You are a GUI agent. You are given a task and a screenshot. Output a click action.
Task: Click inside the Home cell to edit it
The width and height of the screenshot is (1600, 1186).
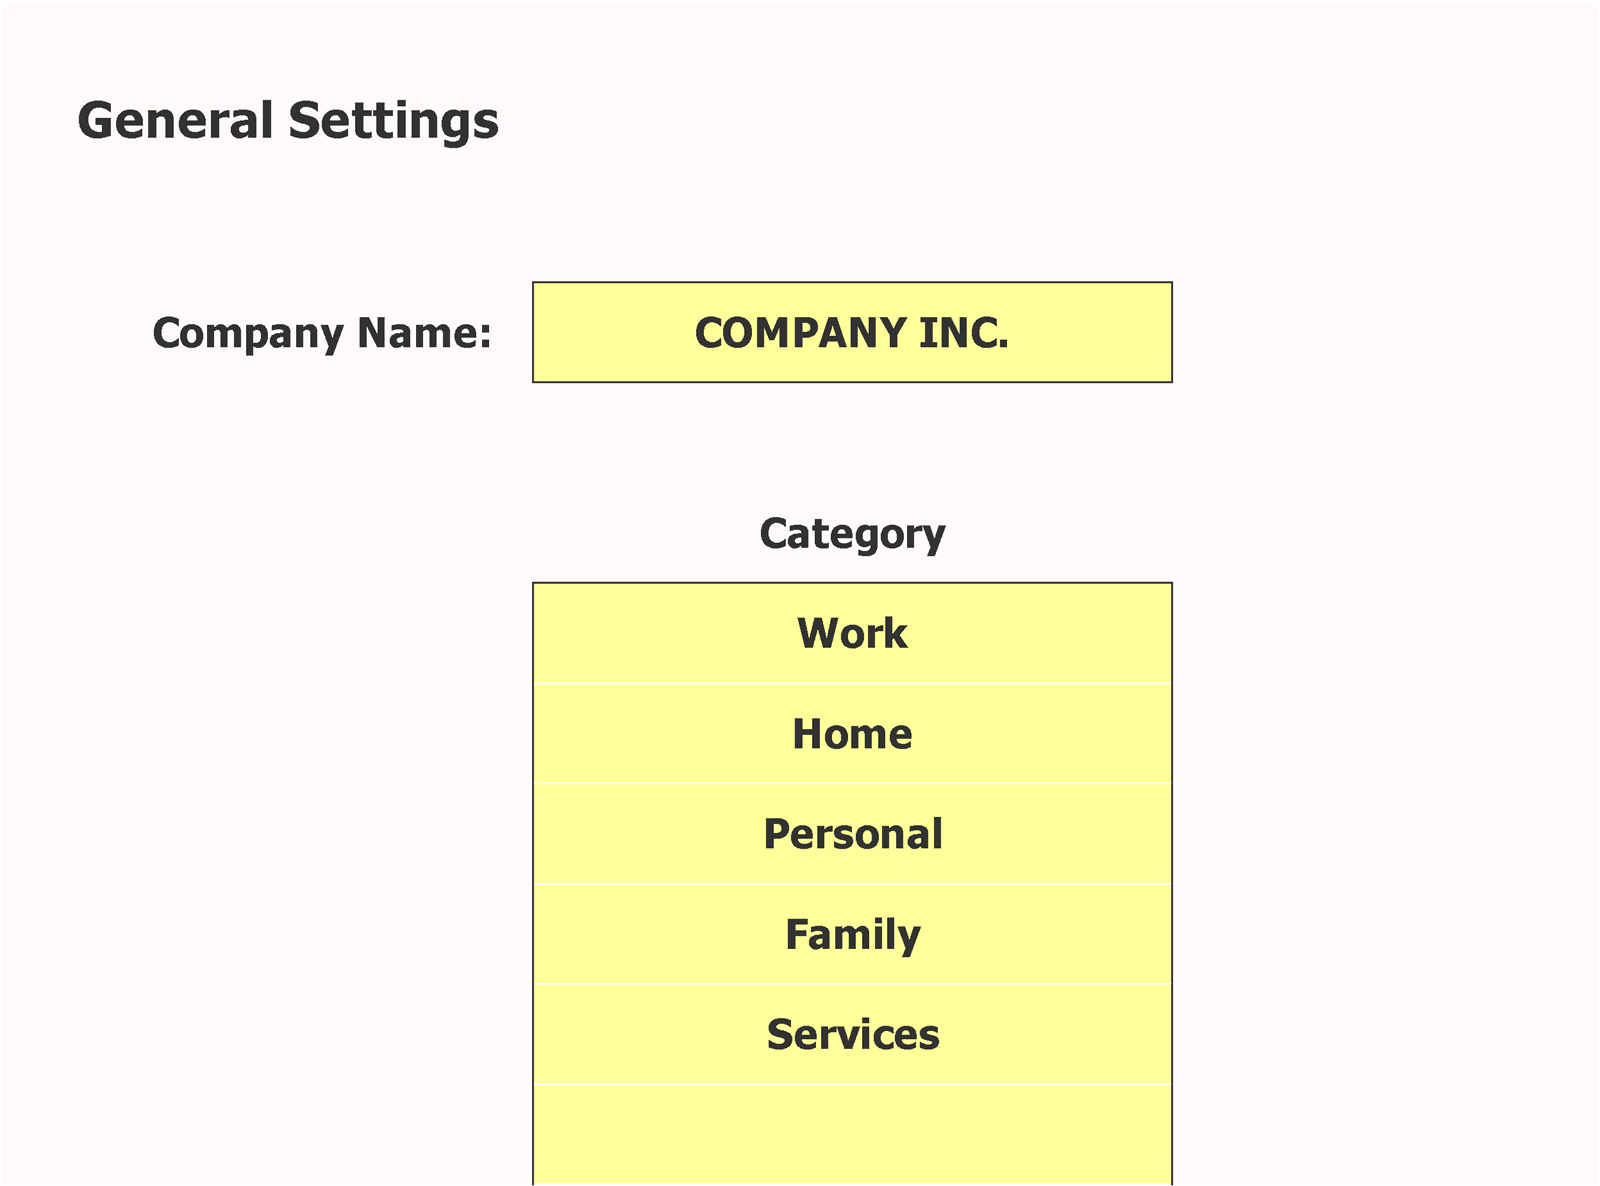(852, 733)
